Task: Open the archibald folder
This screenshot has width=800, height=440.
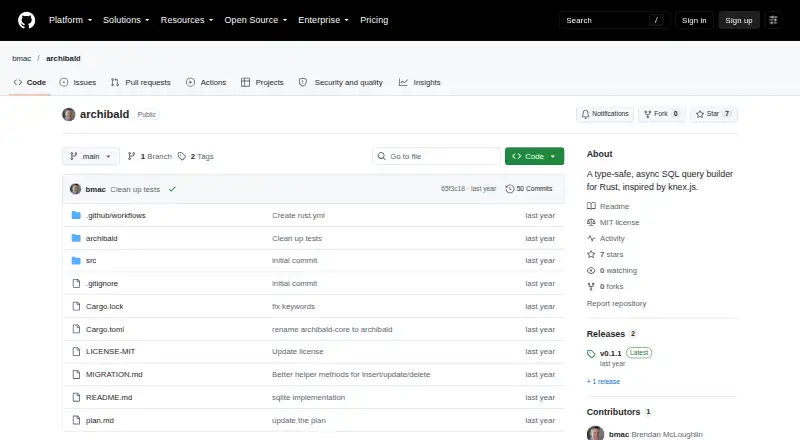Action: coord(102,238)
